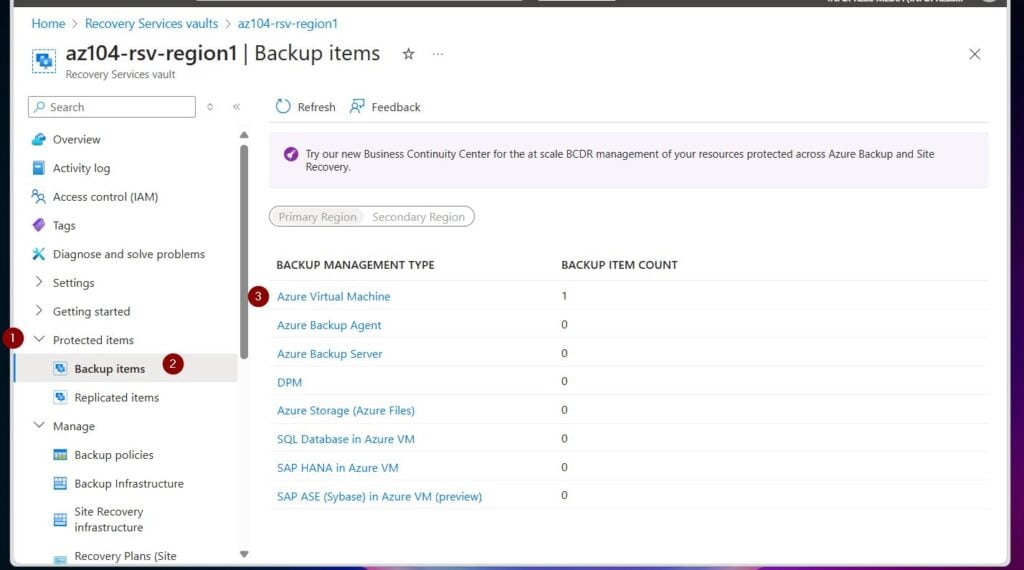Click into the sidebar Search field
This screenshot has height=570, width=1024.
pos(112,106)
